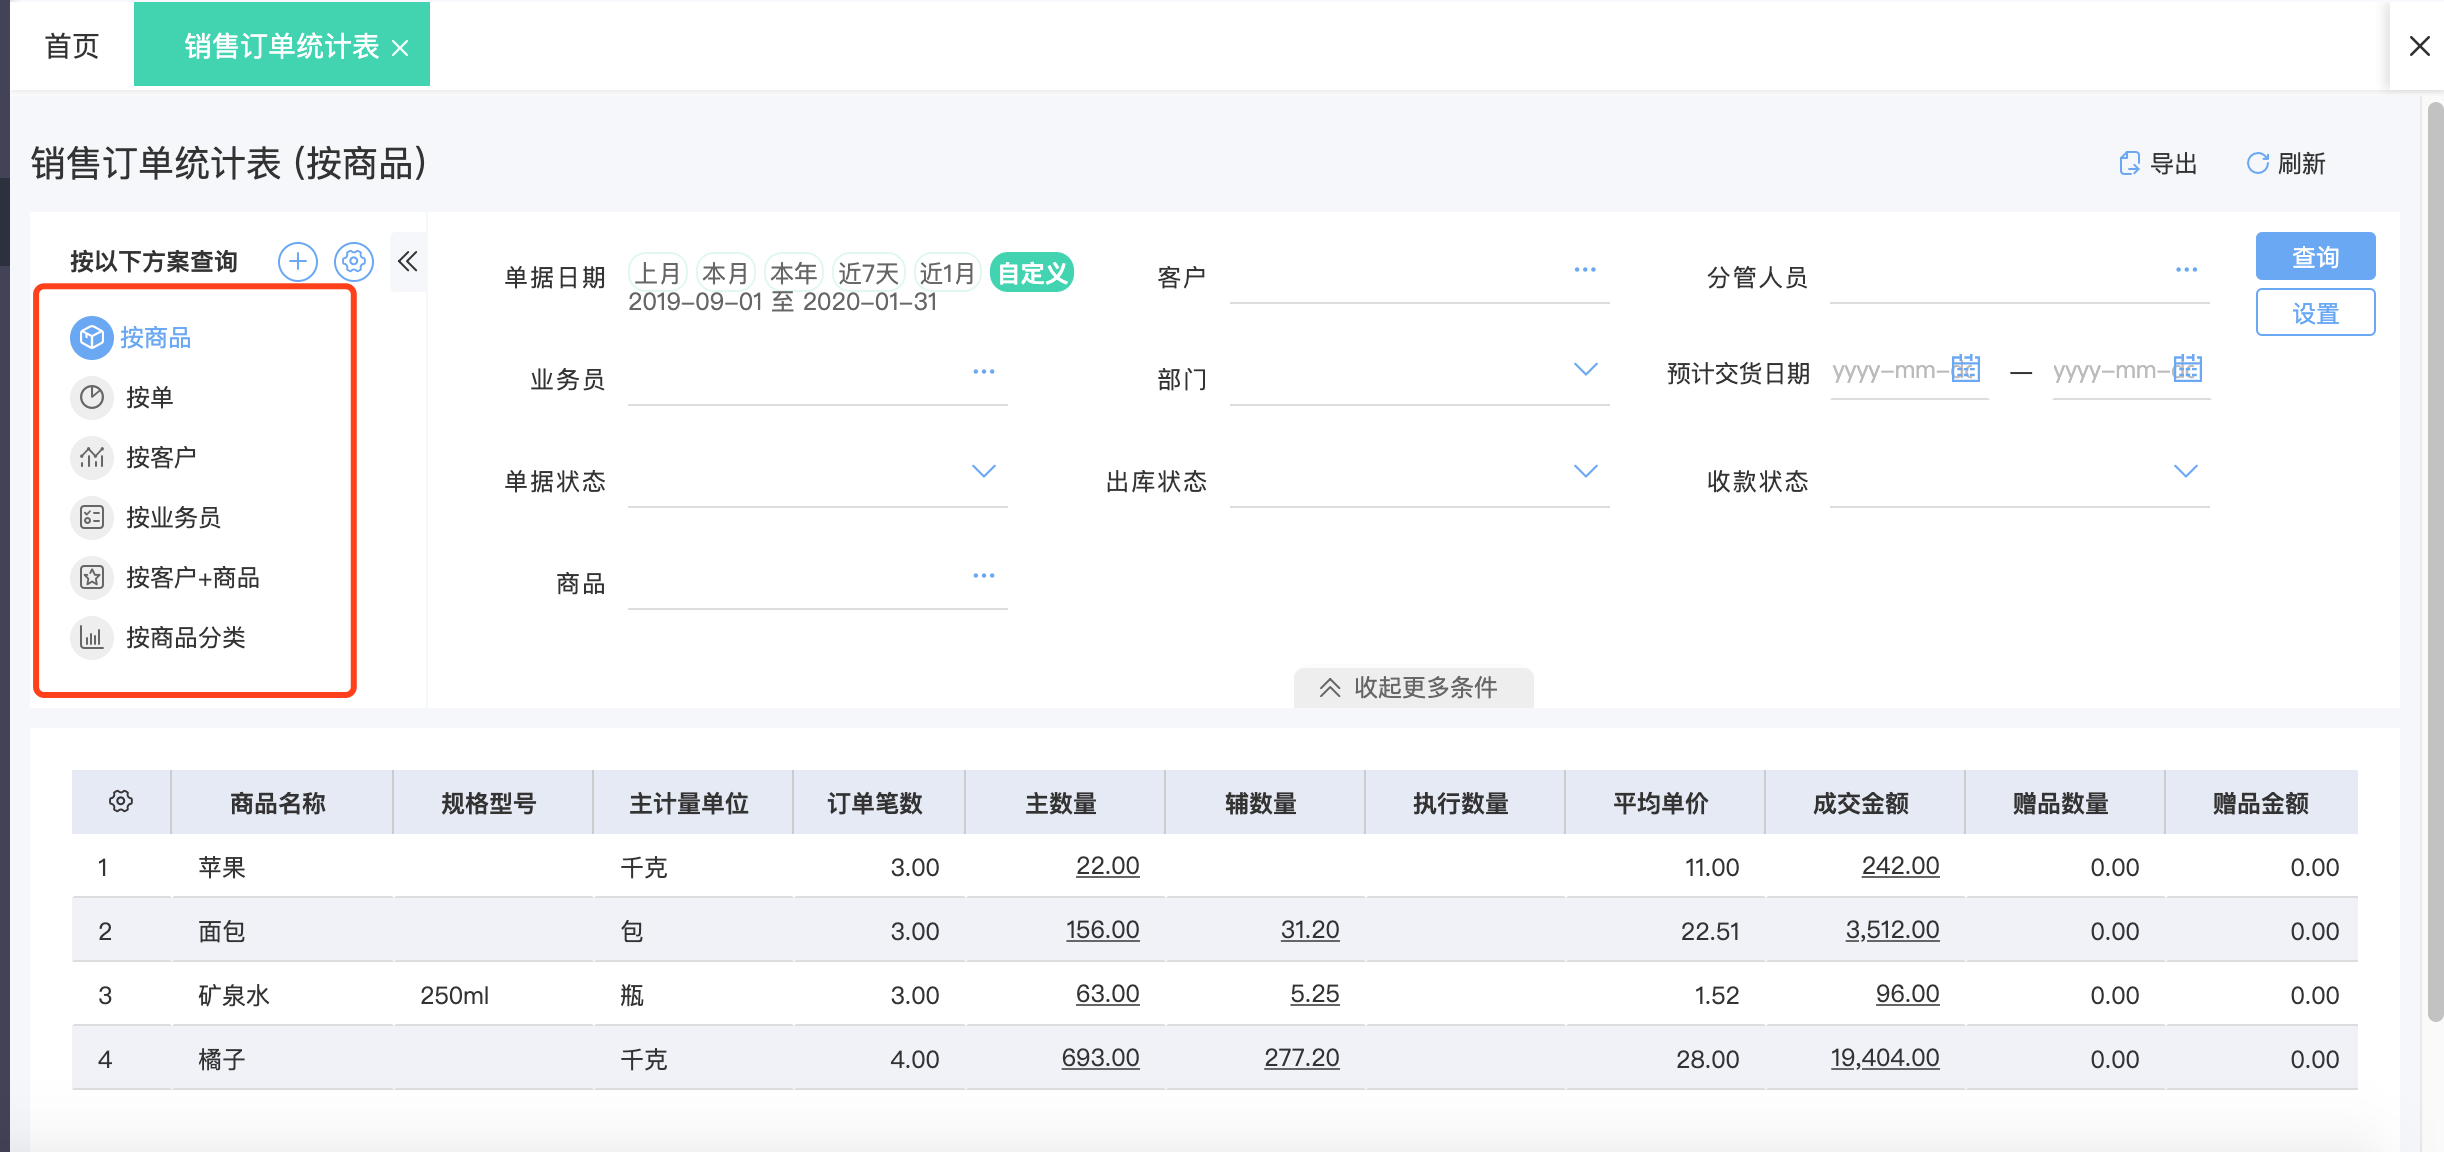Viewport: 2444px width, 1152px height.
Task: Click the 查询 button
Action: click(x=2315, y=257)
